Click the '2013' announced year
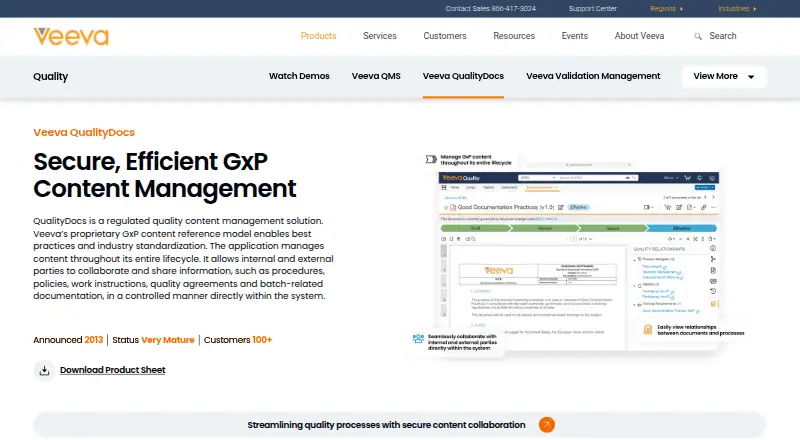 93,340
